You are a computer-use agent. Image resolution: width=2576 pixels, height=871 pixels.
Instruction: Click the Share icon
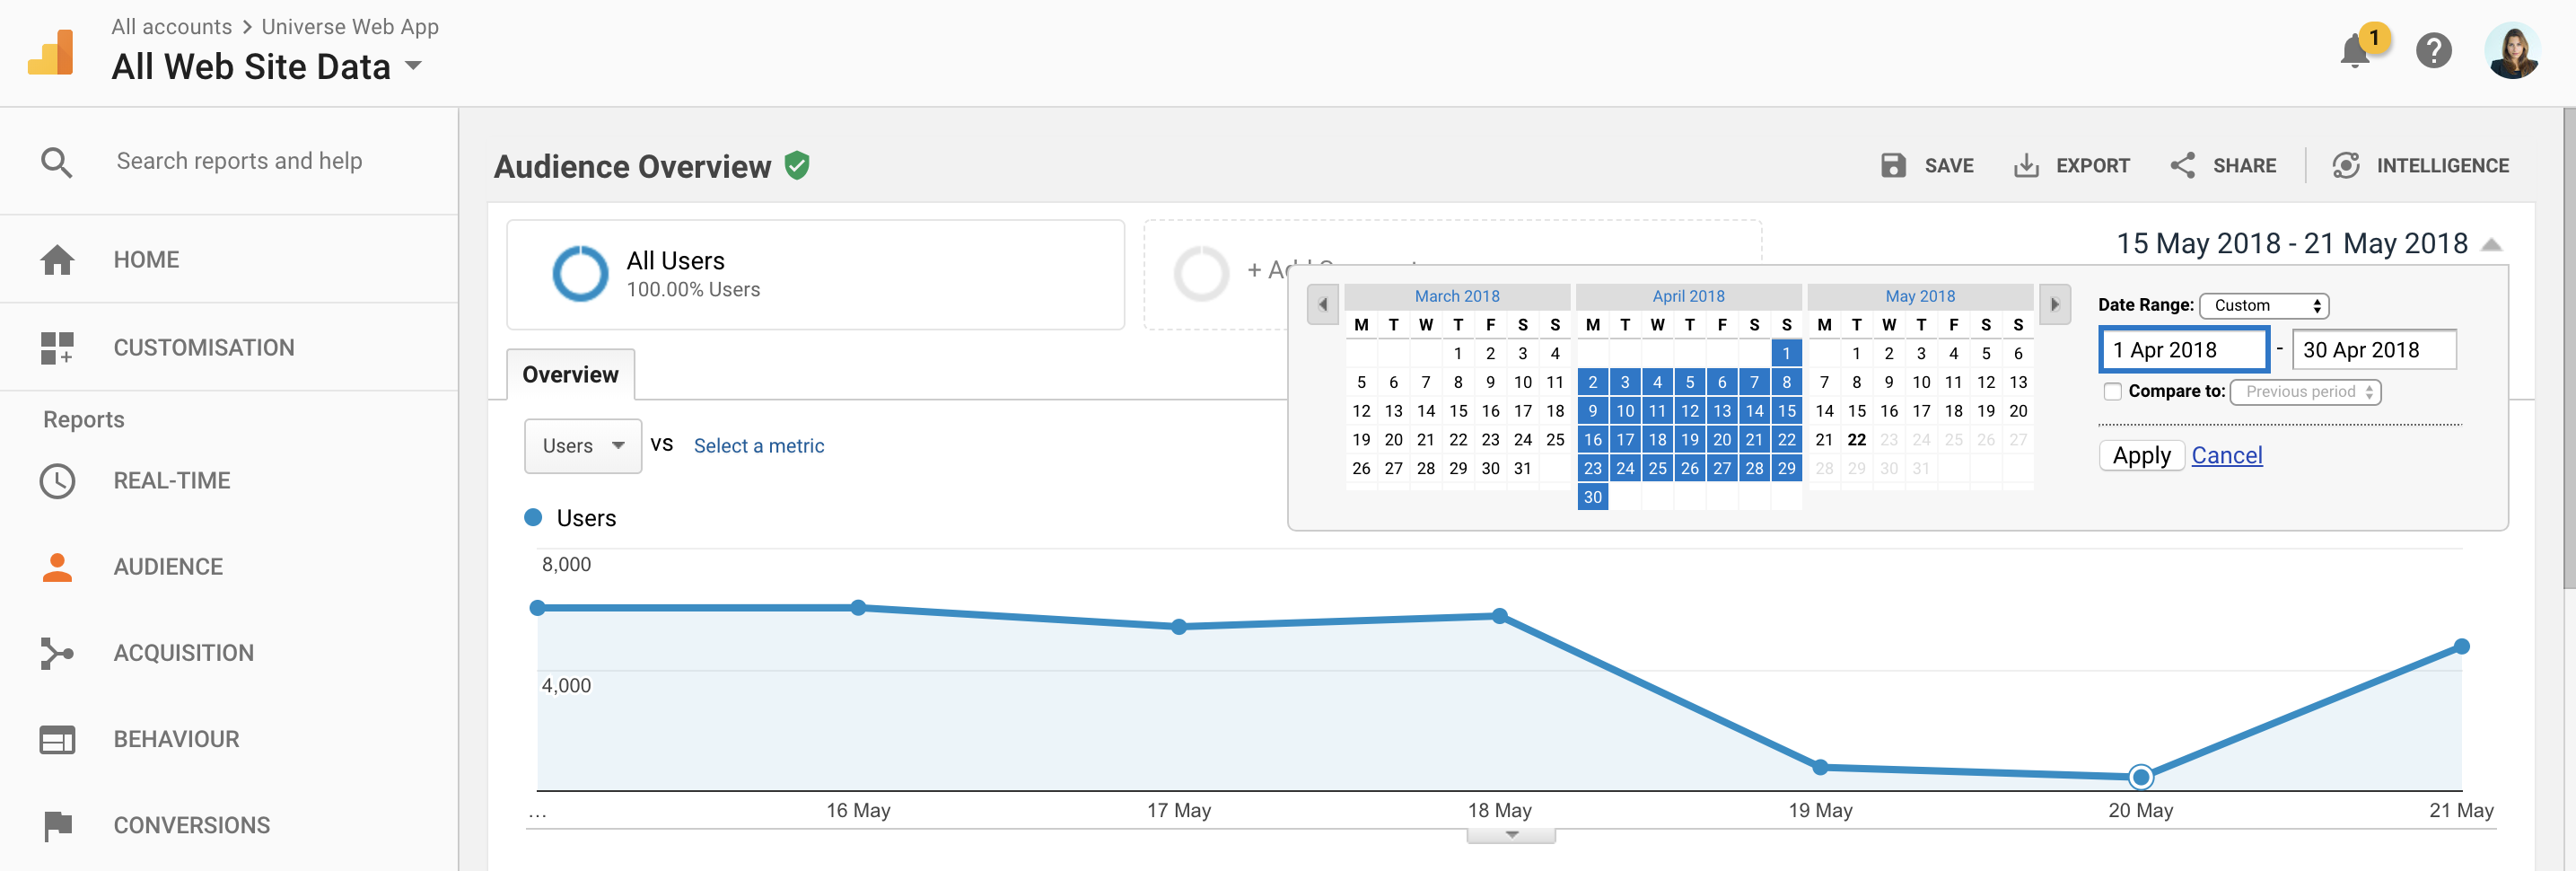2182,166
